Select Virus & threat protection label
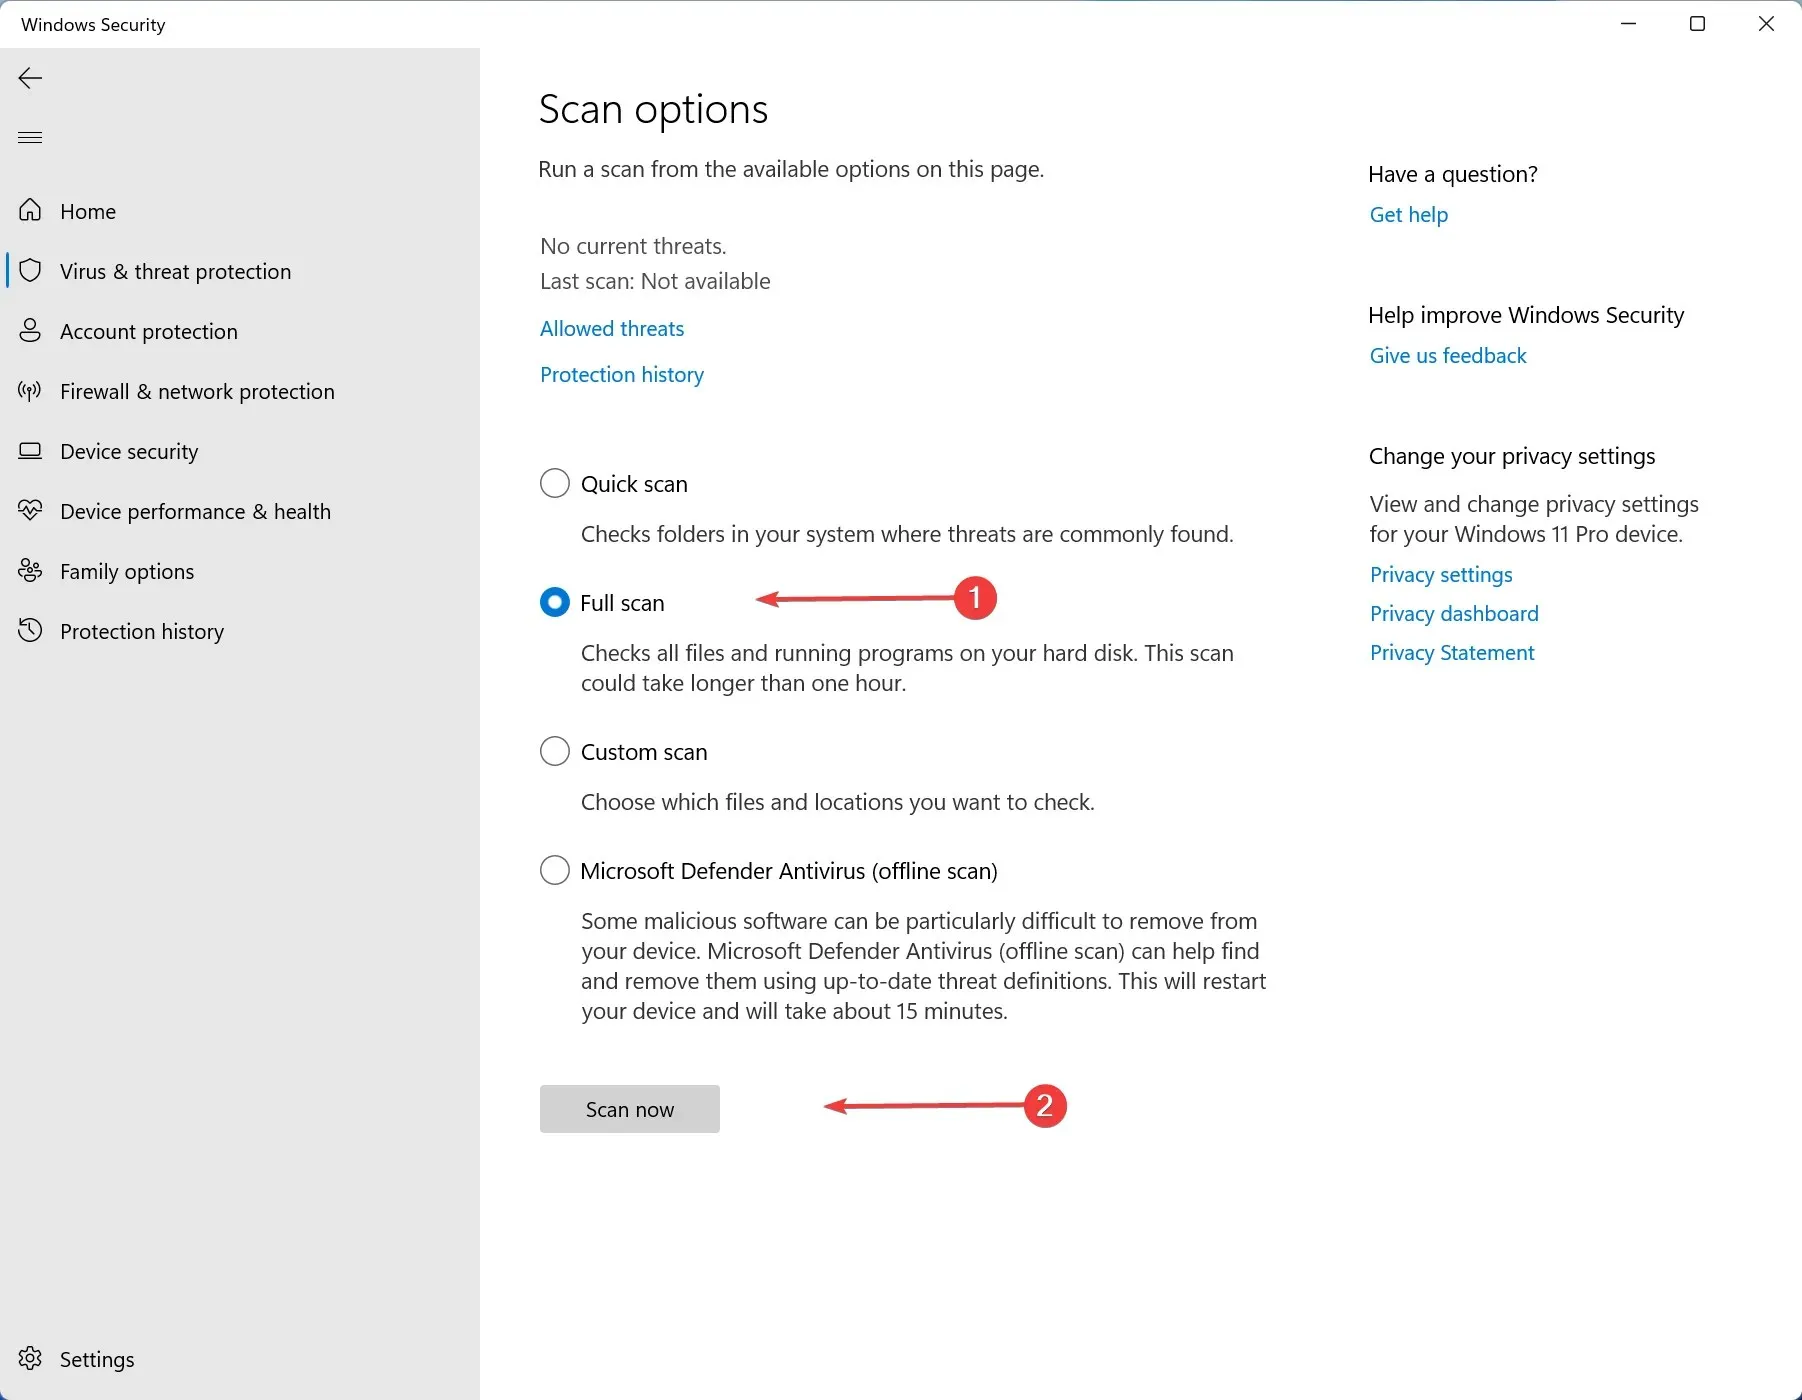 coord(176,271)
